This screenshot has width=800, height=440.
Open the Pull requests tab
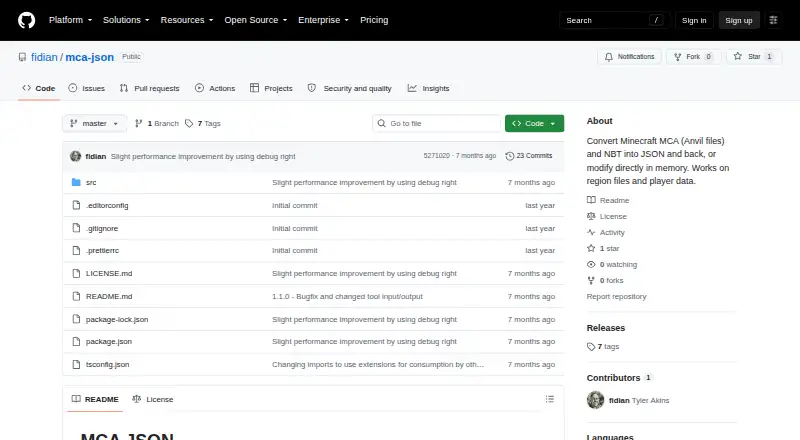pos(149,88)
